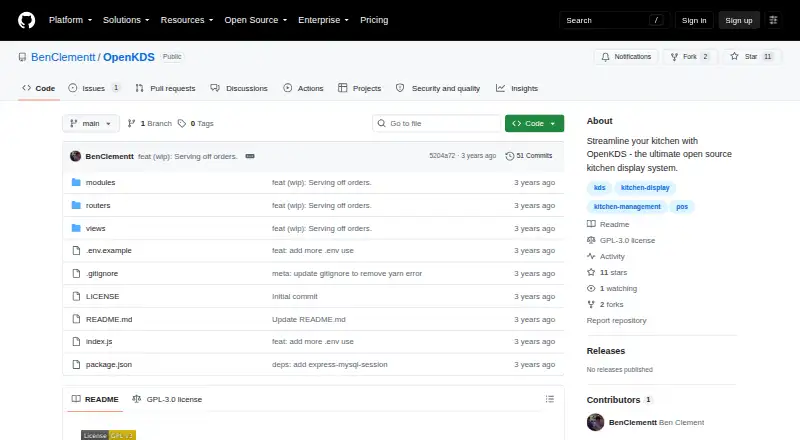Open the .gitignore file
Screen dimensions: 800x440
click(x=102, y=274)
